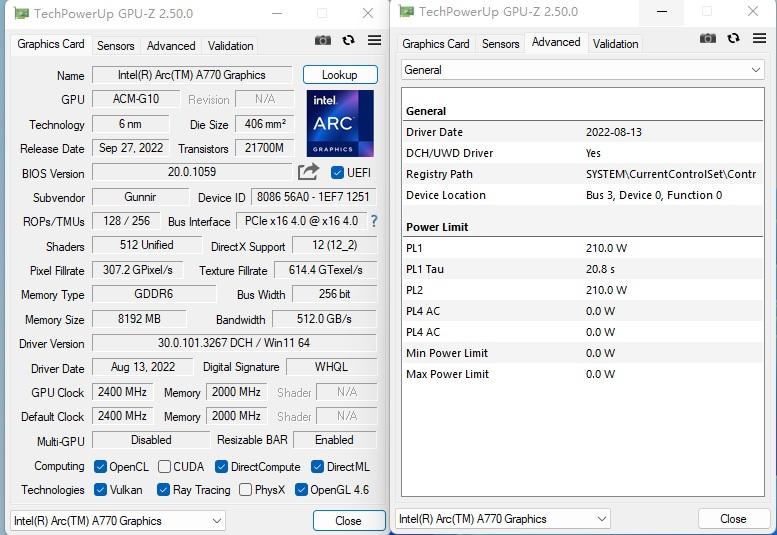Image resolution: width=777 pixels, height=535 pixels.
Task: Open the hamburger menu in left window
Action: pyautogui.click(x=374, y=41)
